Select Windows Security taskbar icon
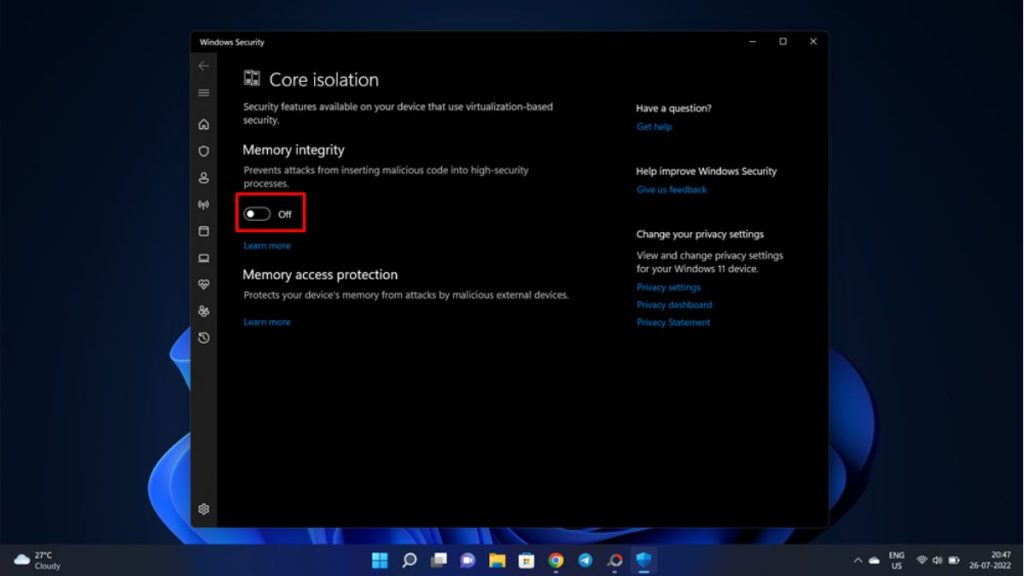 click(x=644, y=560)
